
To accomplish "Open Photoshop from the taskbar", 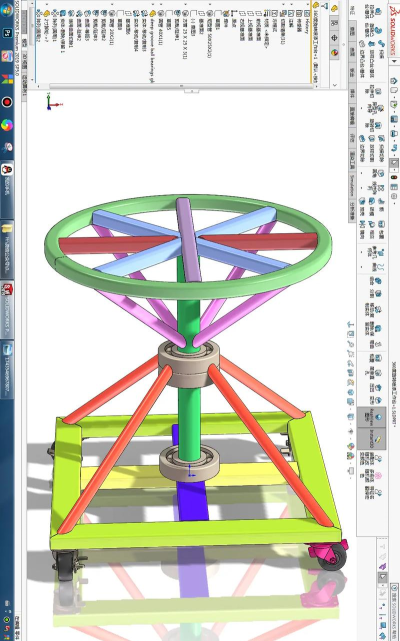I will coord(7,33).
